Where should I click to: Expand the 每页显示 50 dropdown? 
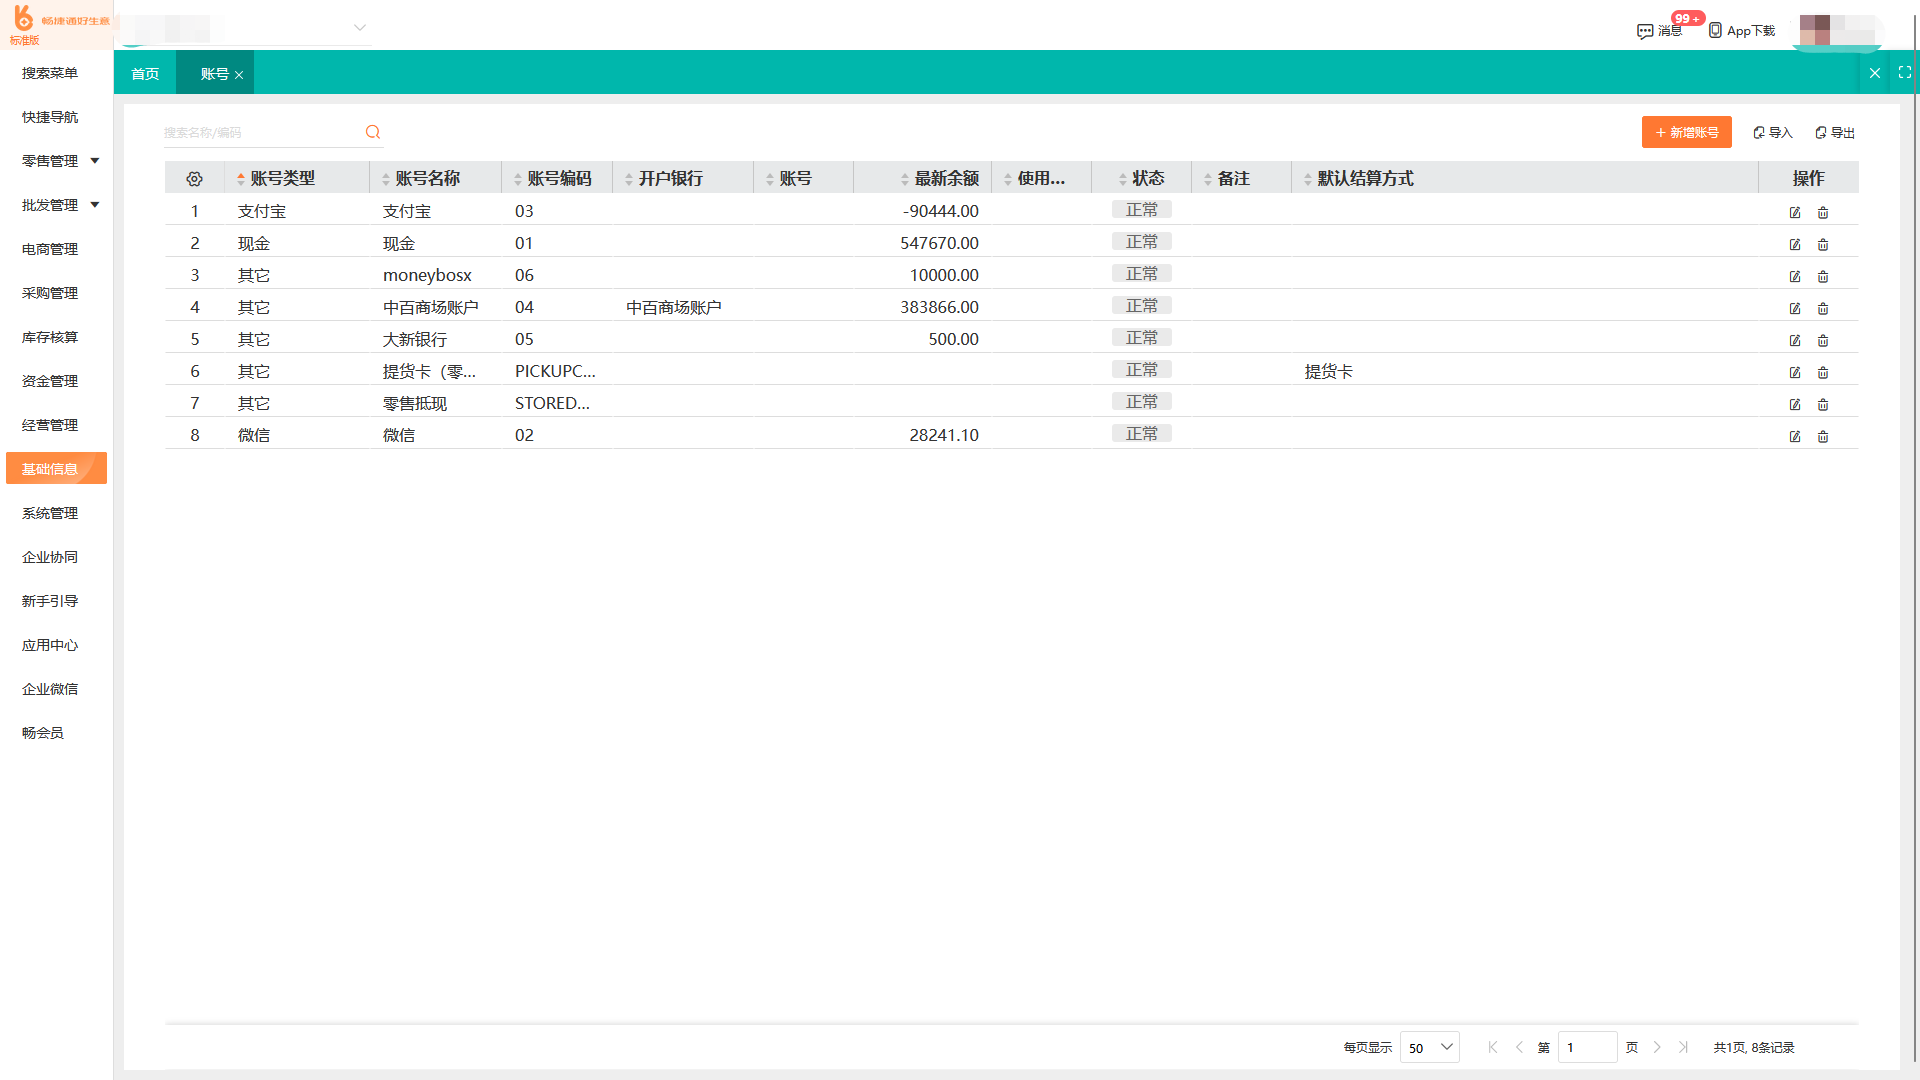point(1428,1046)
